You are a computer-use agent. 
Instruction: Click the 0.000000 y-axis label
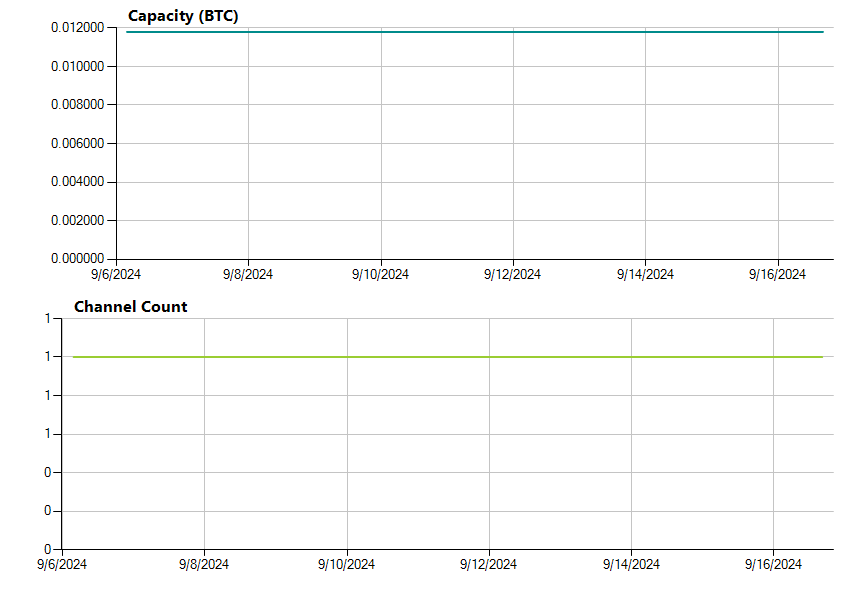point(77,258)
